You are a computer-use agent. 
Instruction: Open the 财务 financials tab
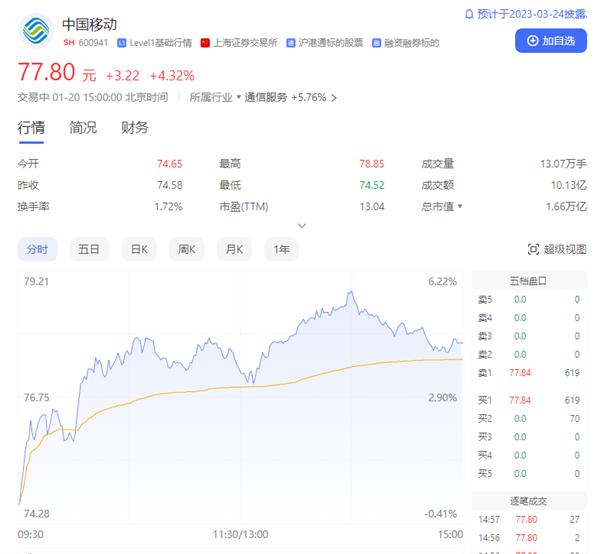(134, 128)
